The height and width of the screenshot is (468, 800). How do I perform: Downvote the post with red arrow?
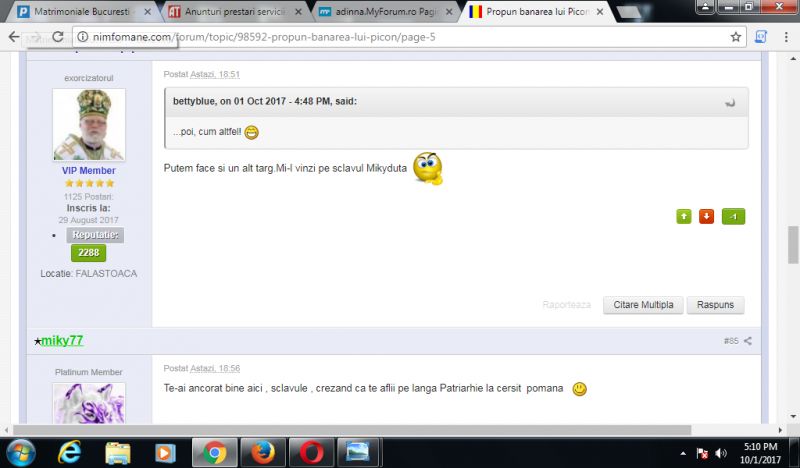[x=706, y=216]
